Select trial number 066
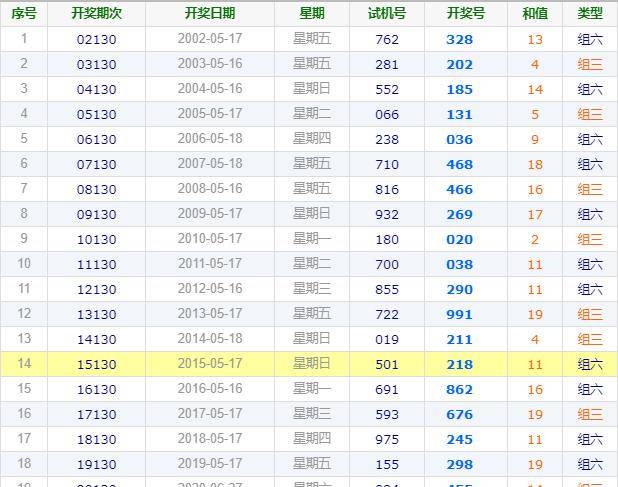Screen dimensions: 618x487 tap(387, 114)
